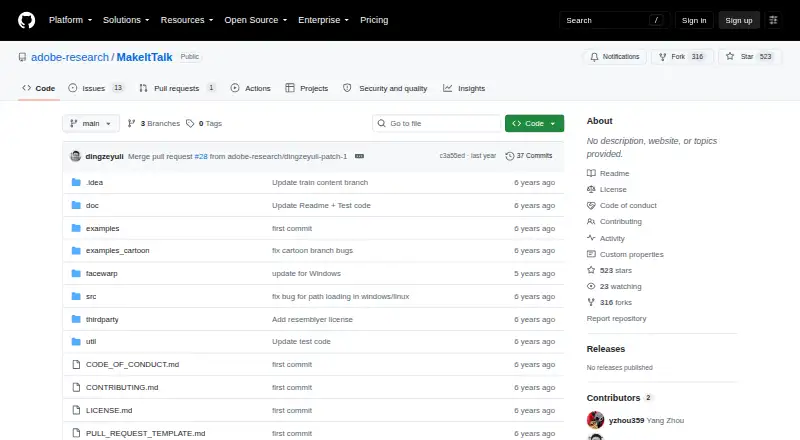Switch to the Code tab
The width and height of the screenshot is (800, 440).
(x=39, y=88)
